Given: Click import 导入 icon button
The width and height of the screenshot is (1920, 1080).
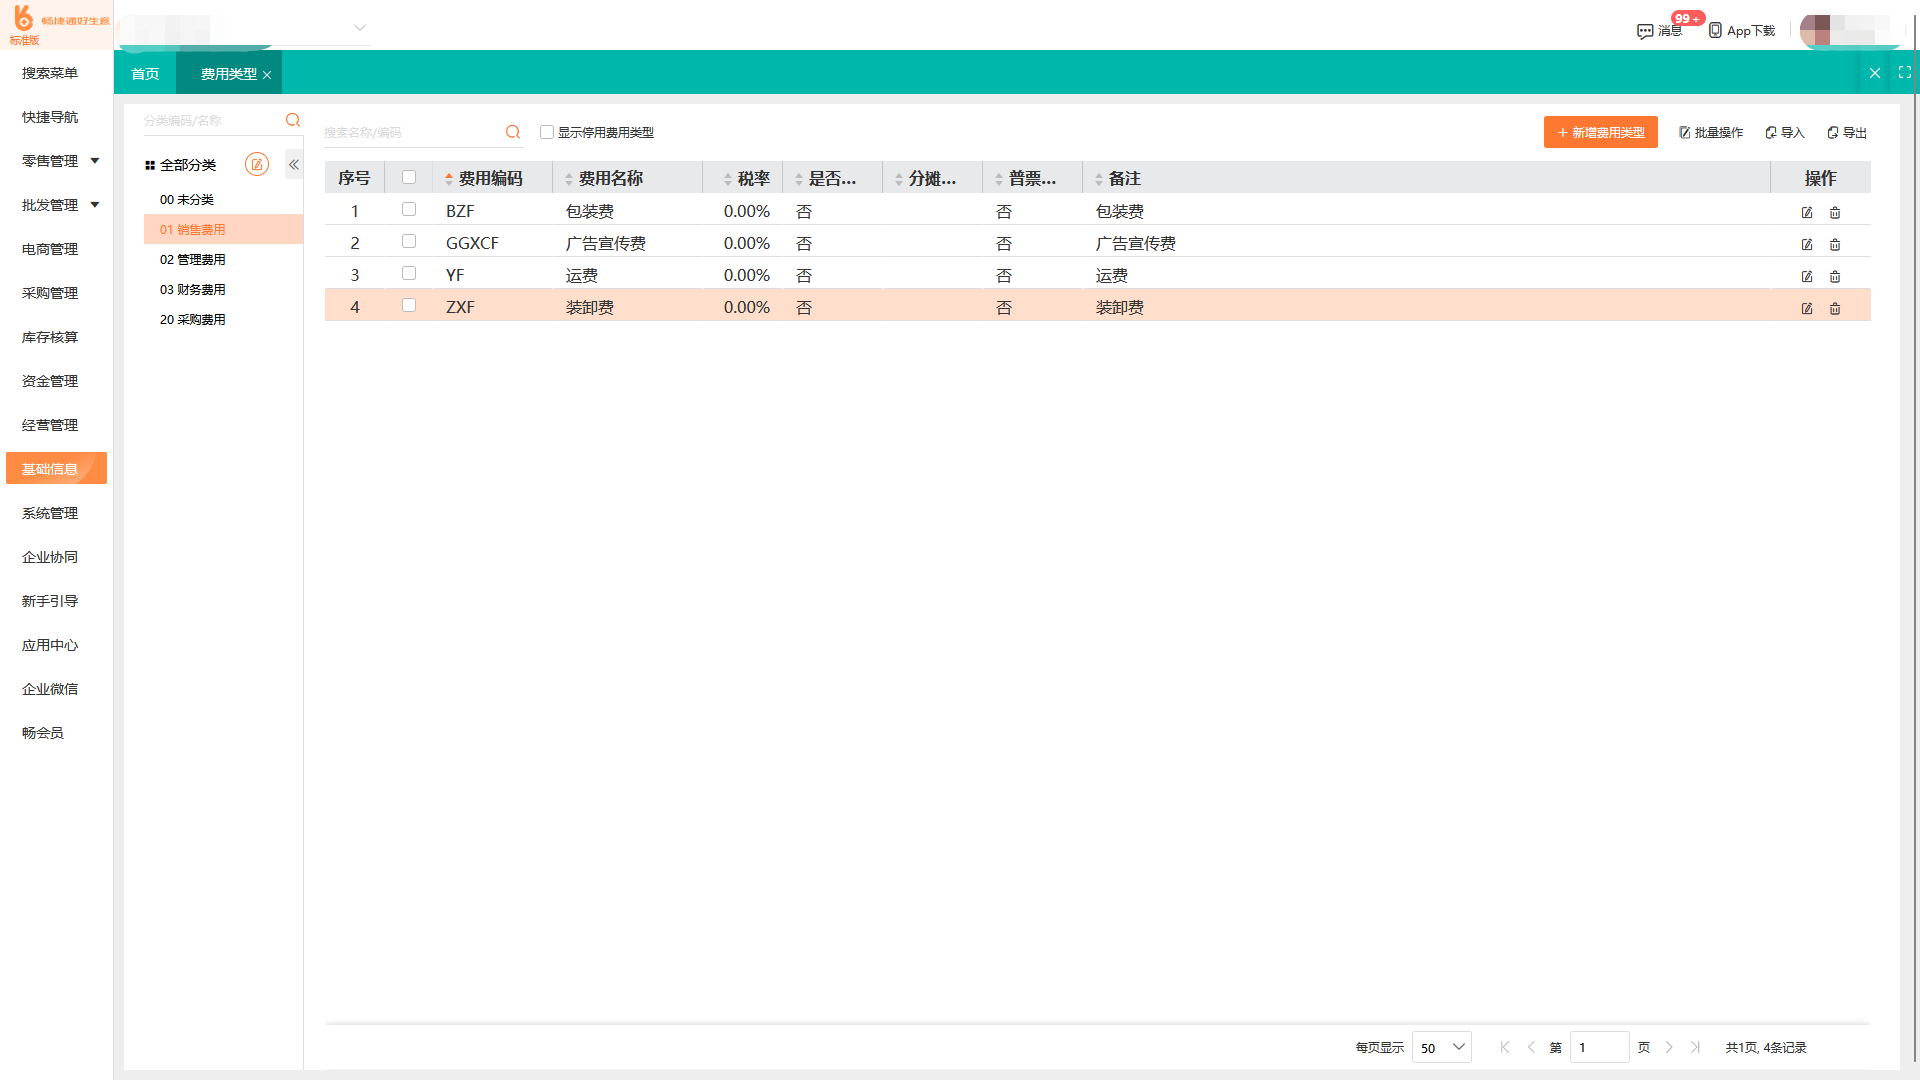Looking at the screenshot, I should coord(1787,131).
